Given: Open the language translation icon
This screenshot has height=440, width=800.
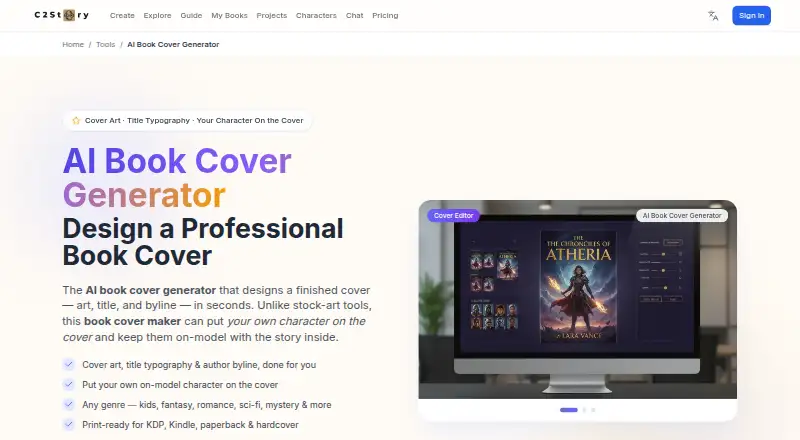Looking at the screenshot, I should point(713,16).
